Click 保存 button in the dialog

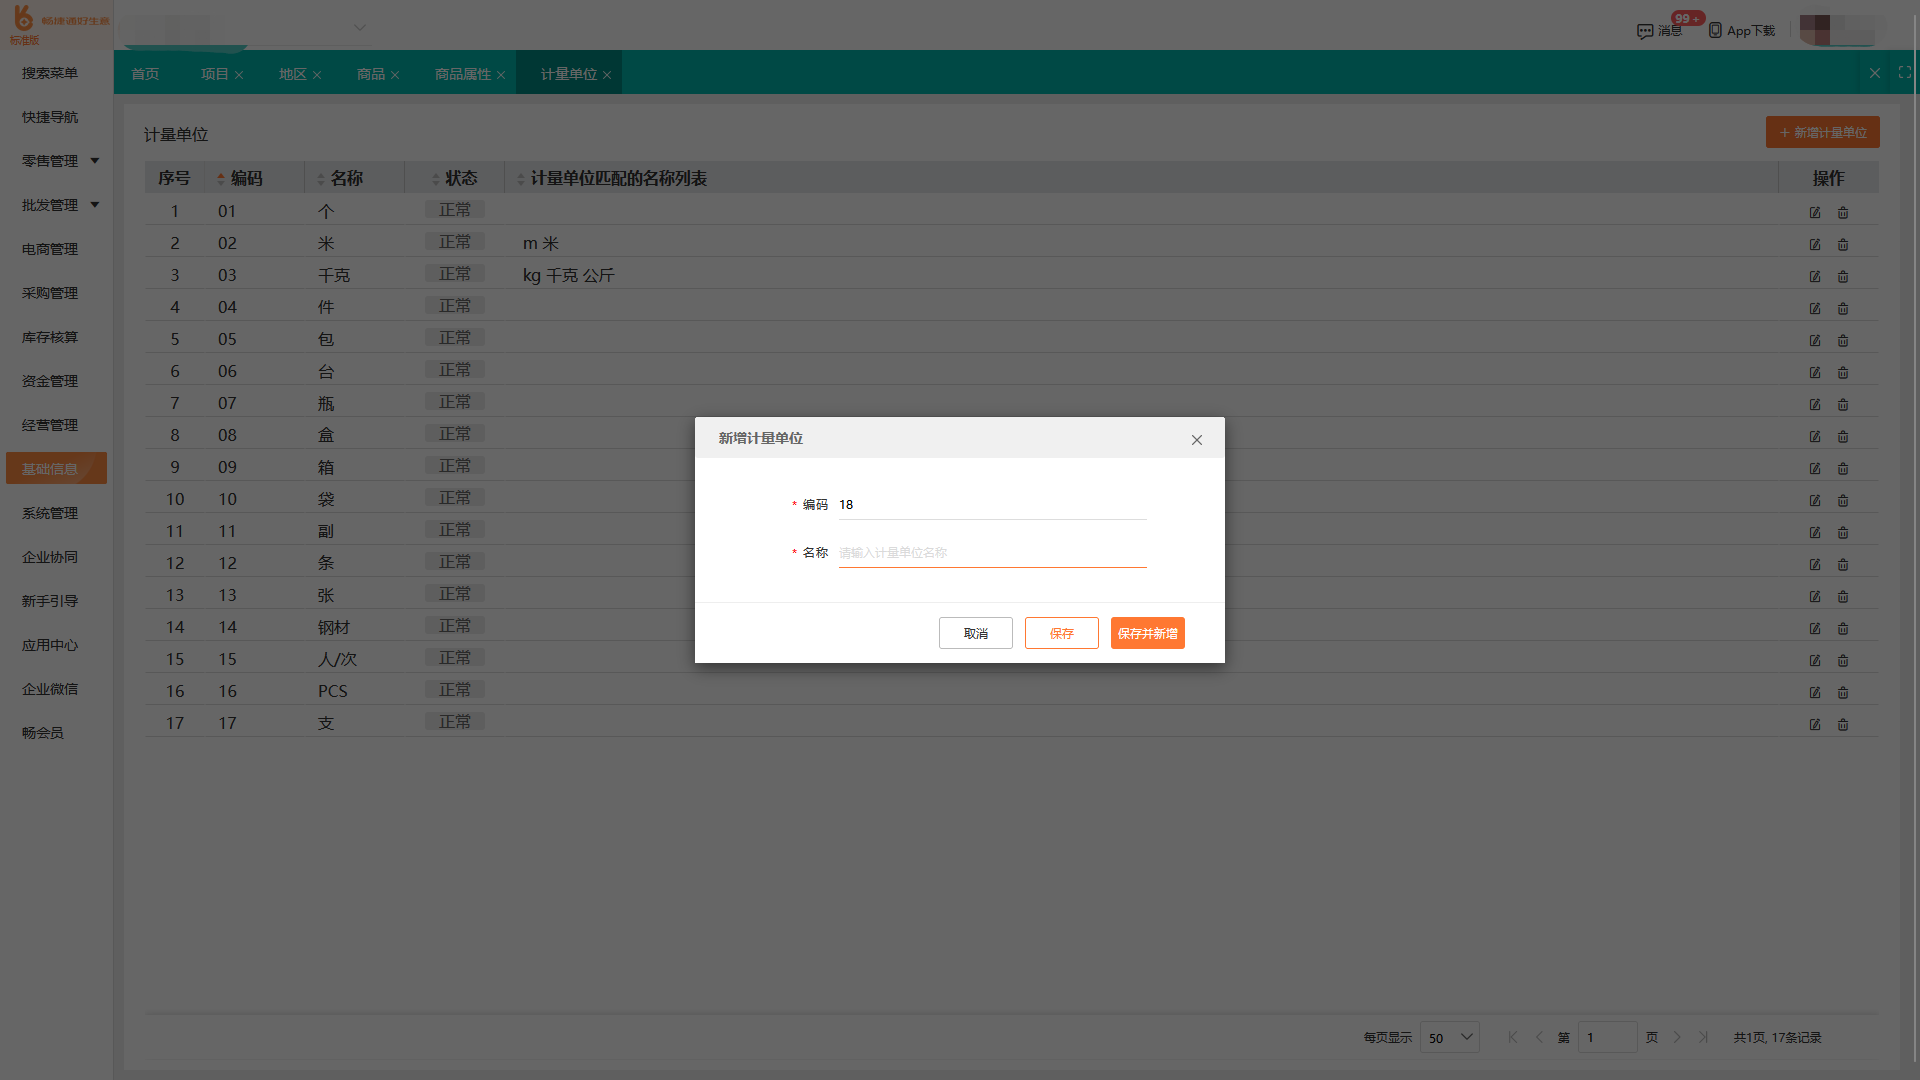(x=1062, y=633)
